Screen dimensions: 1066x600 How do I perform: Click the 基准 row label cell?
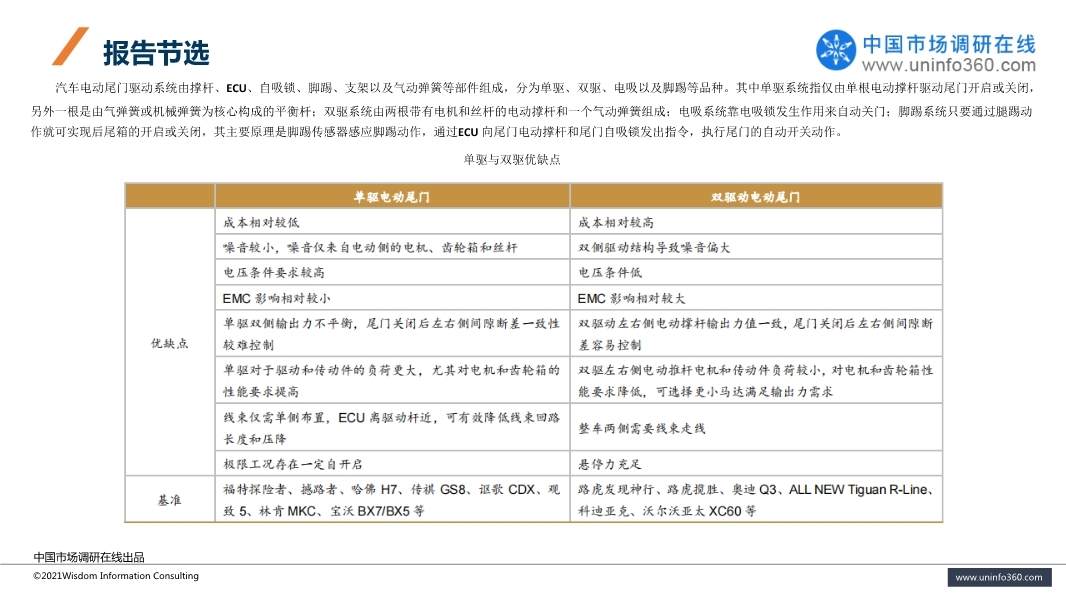(169, 499)
